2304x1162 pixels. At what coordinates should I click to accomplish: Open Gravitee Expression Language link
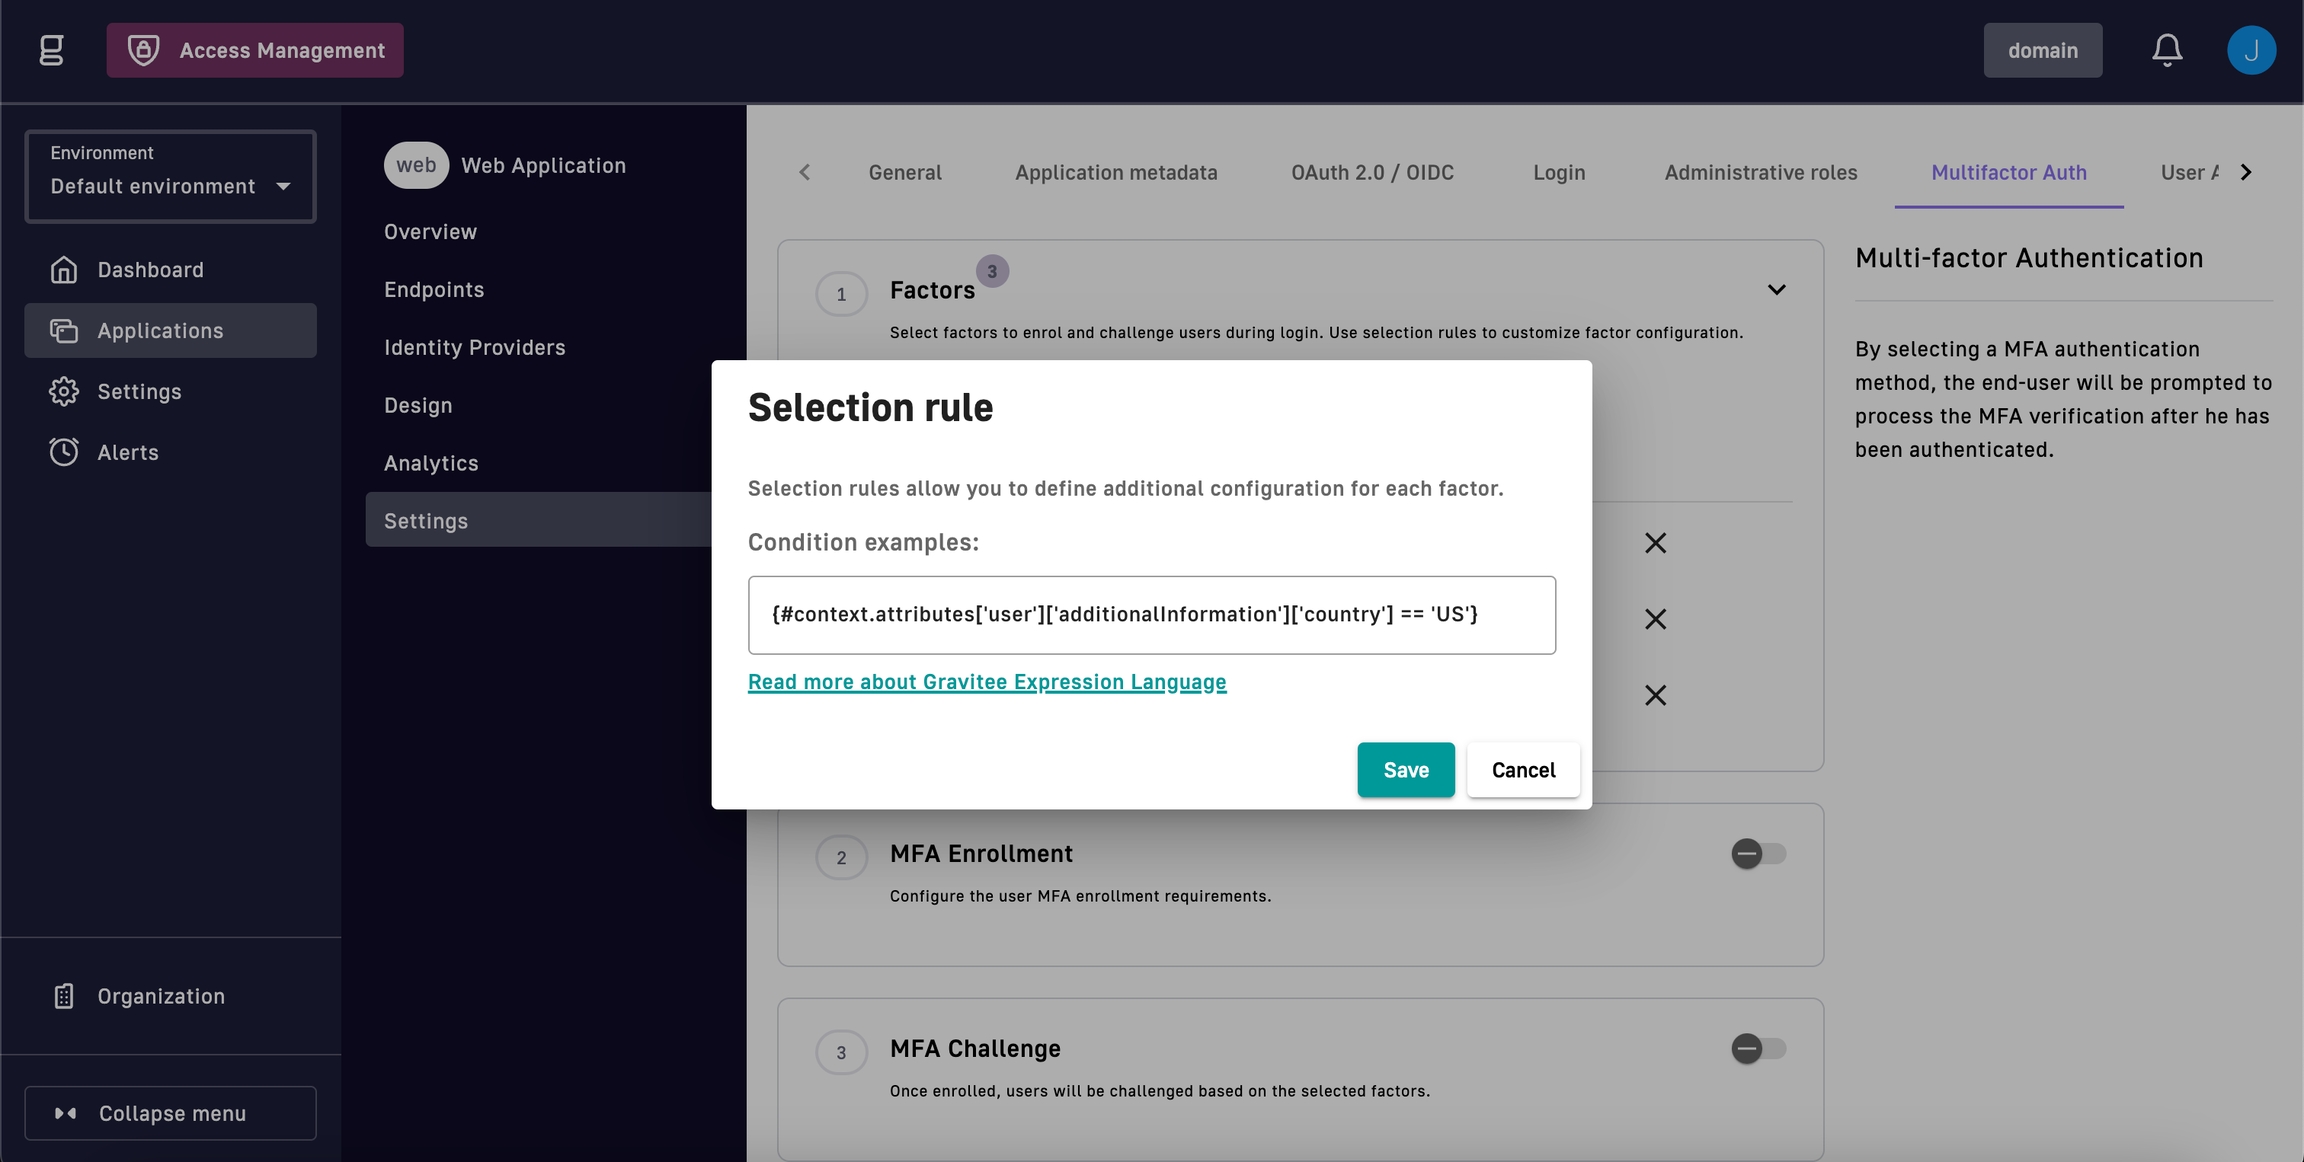pos(986,682)
